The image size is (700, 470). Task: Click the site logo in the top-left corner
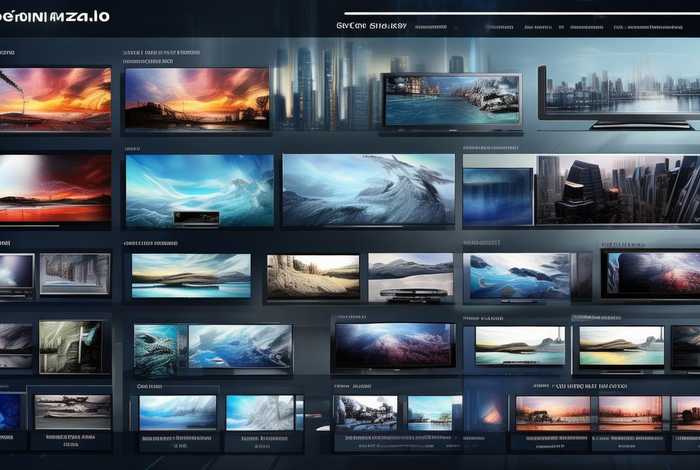click(x=55, y=17)
